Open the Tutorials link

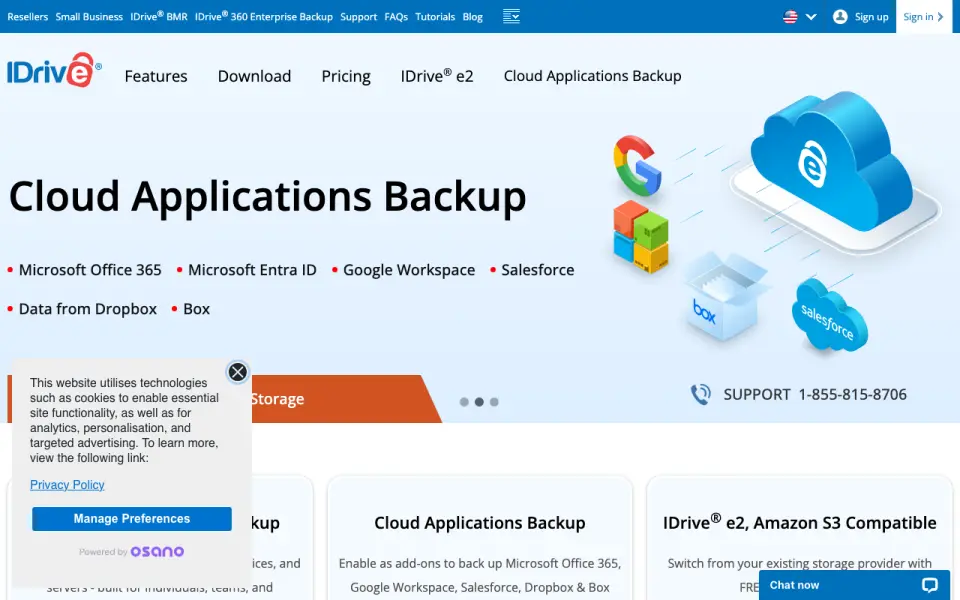[x=435, y=17]
